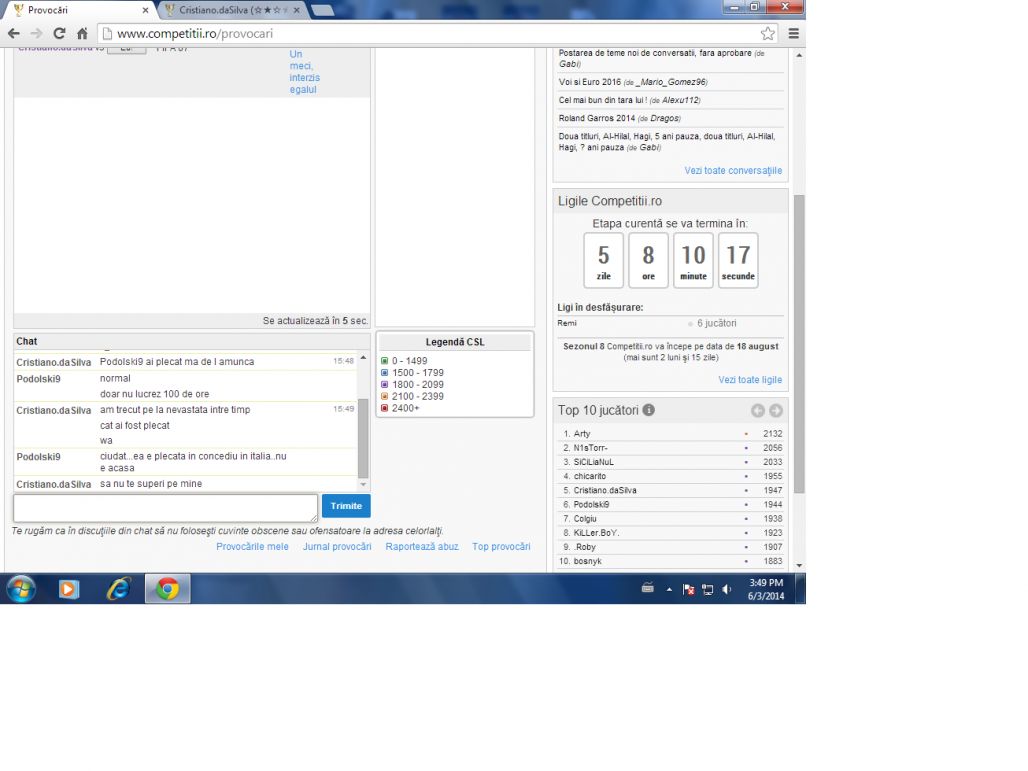Reload the current page
This screenshot has width=1028, height=771.
59,33
